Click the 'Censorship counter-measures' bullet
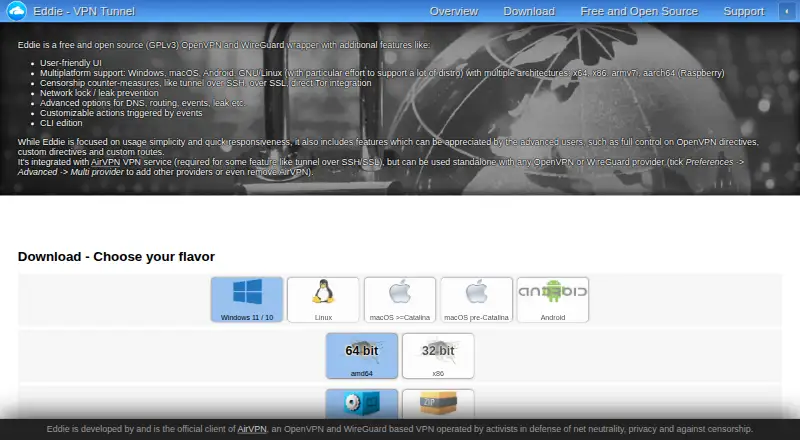 pos(206,83)
